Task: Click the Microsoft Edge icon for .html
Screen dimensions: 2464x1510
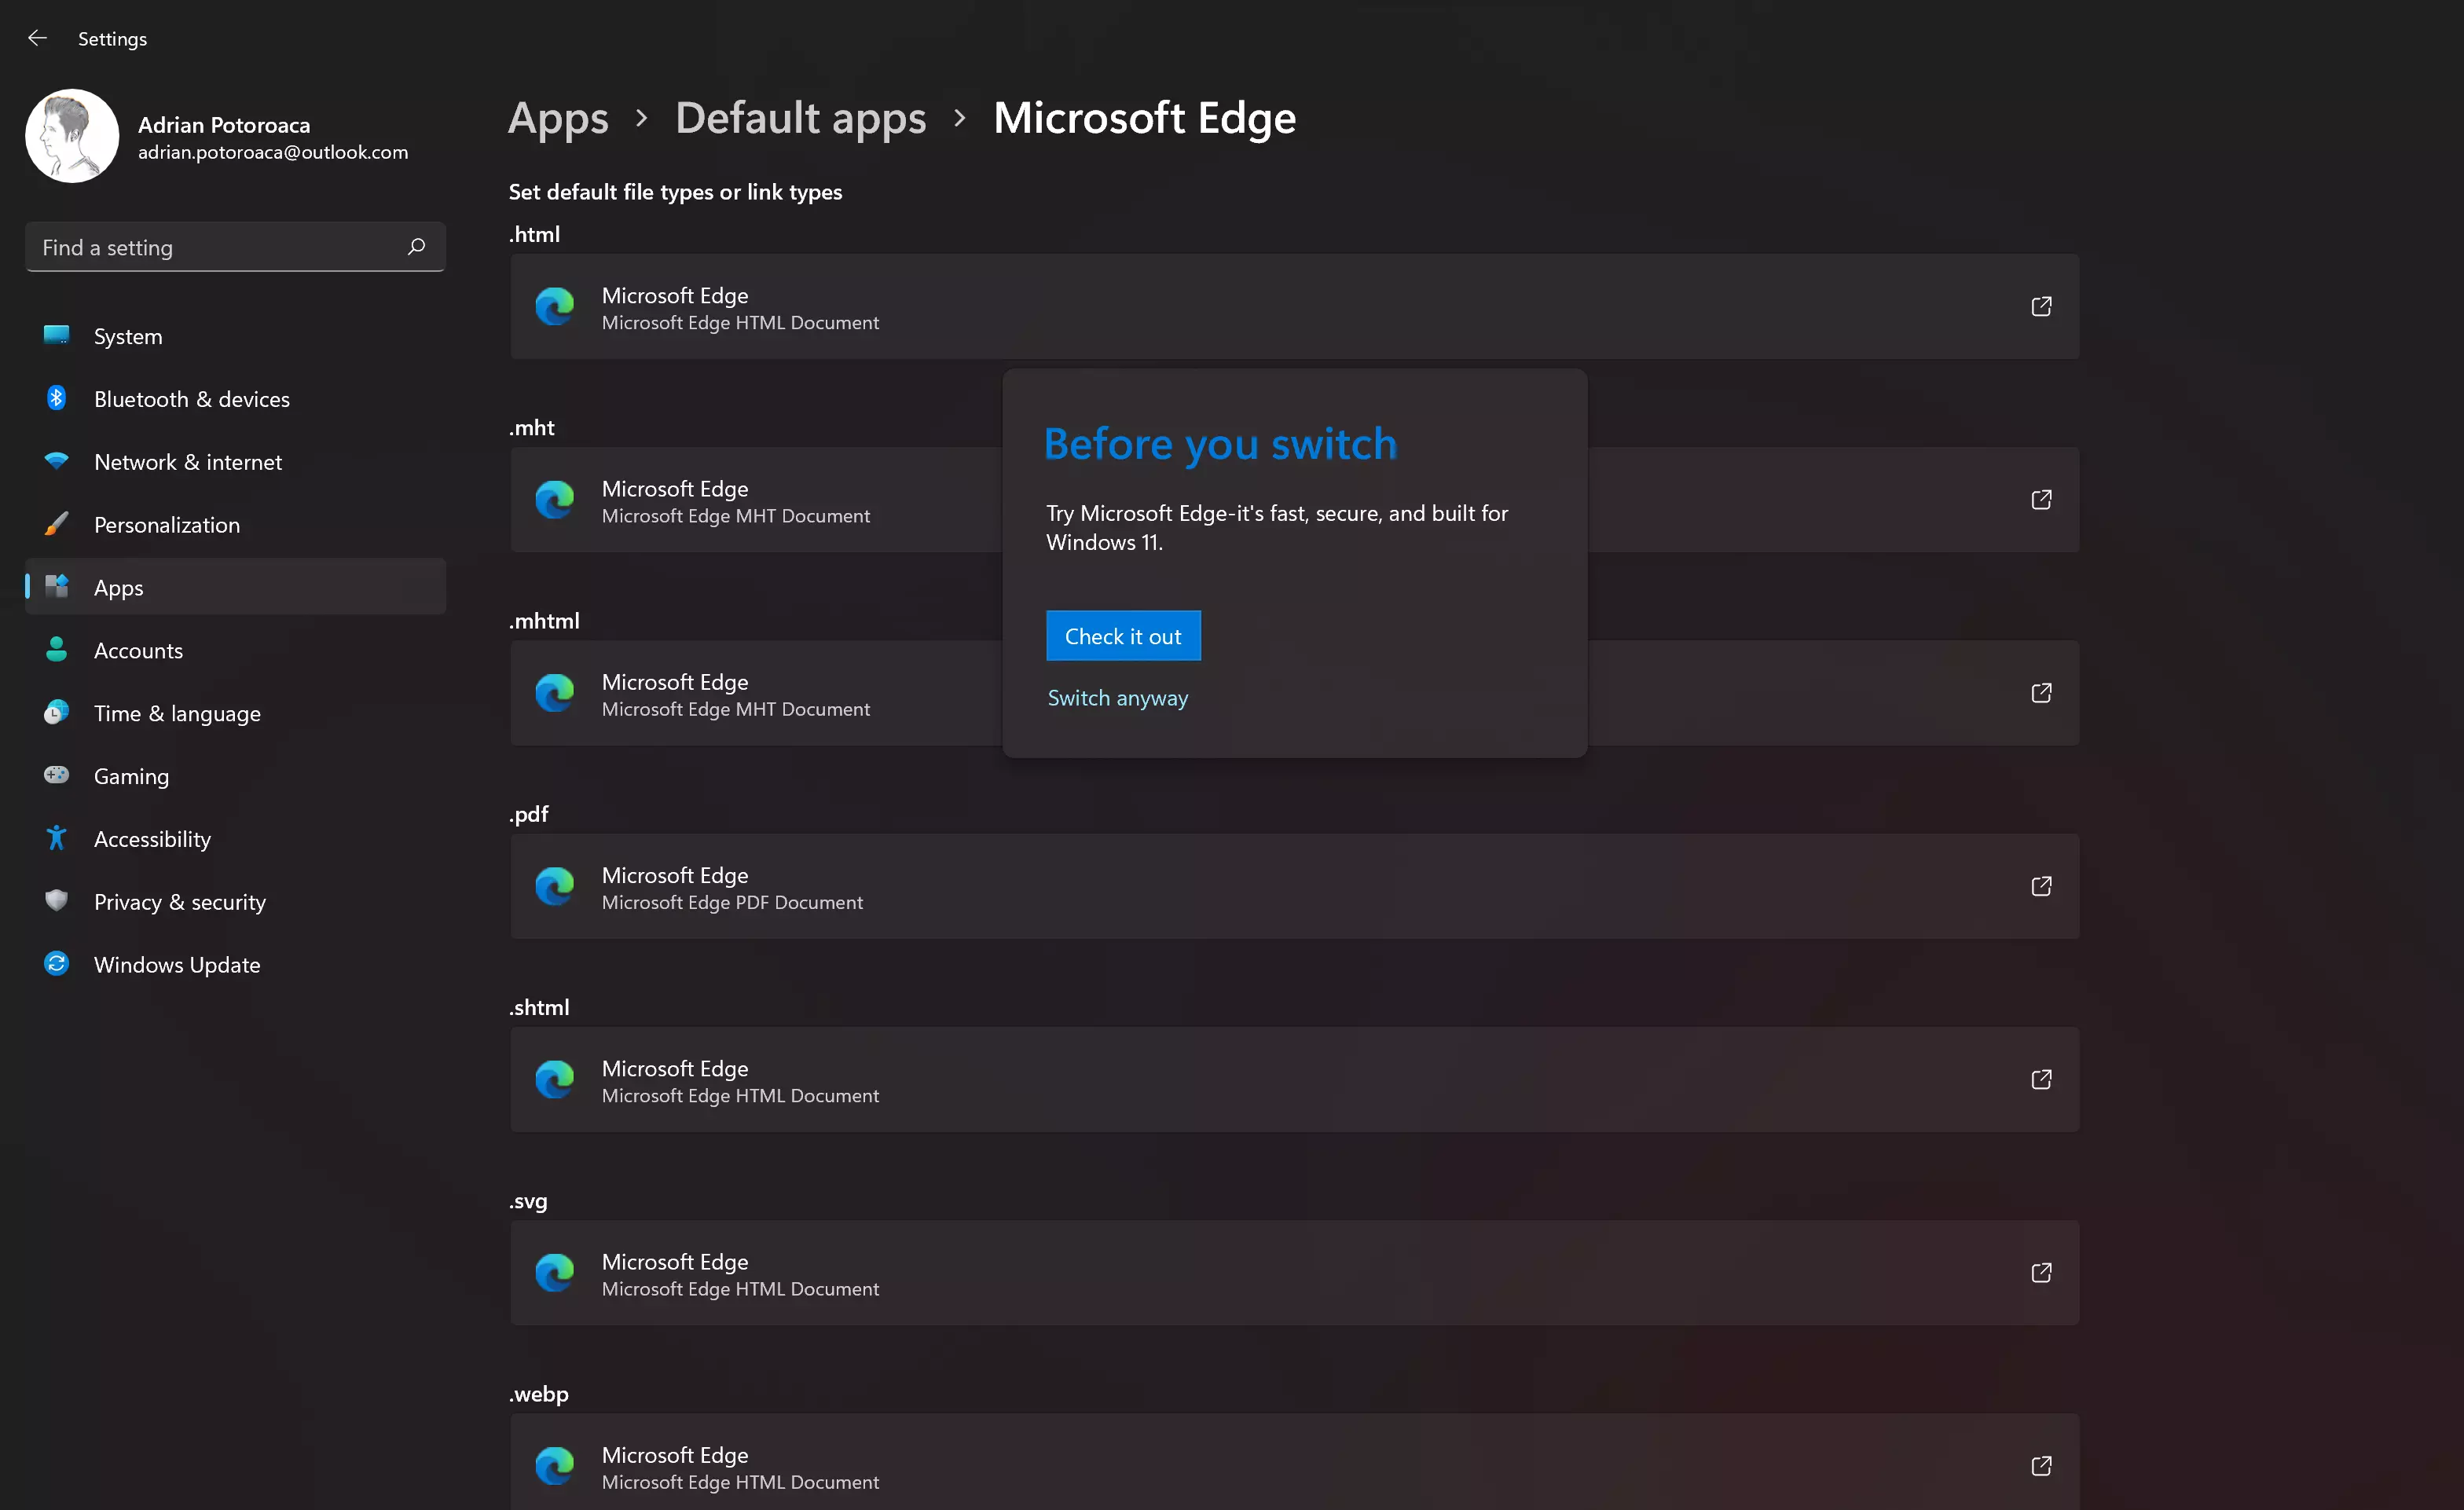Action: pos(555,305)
